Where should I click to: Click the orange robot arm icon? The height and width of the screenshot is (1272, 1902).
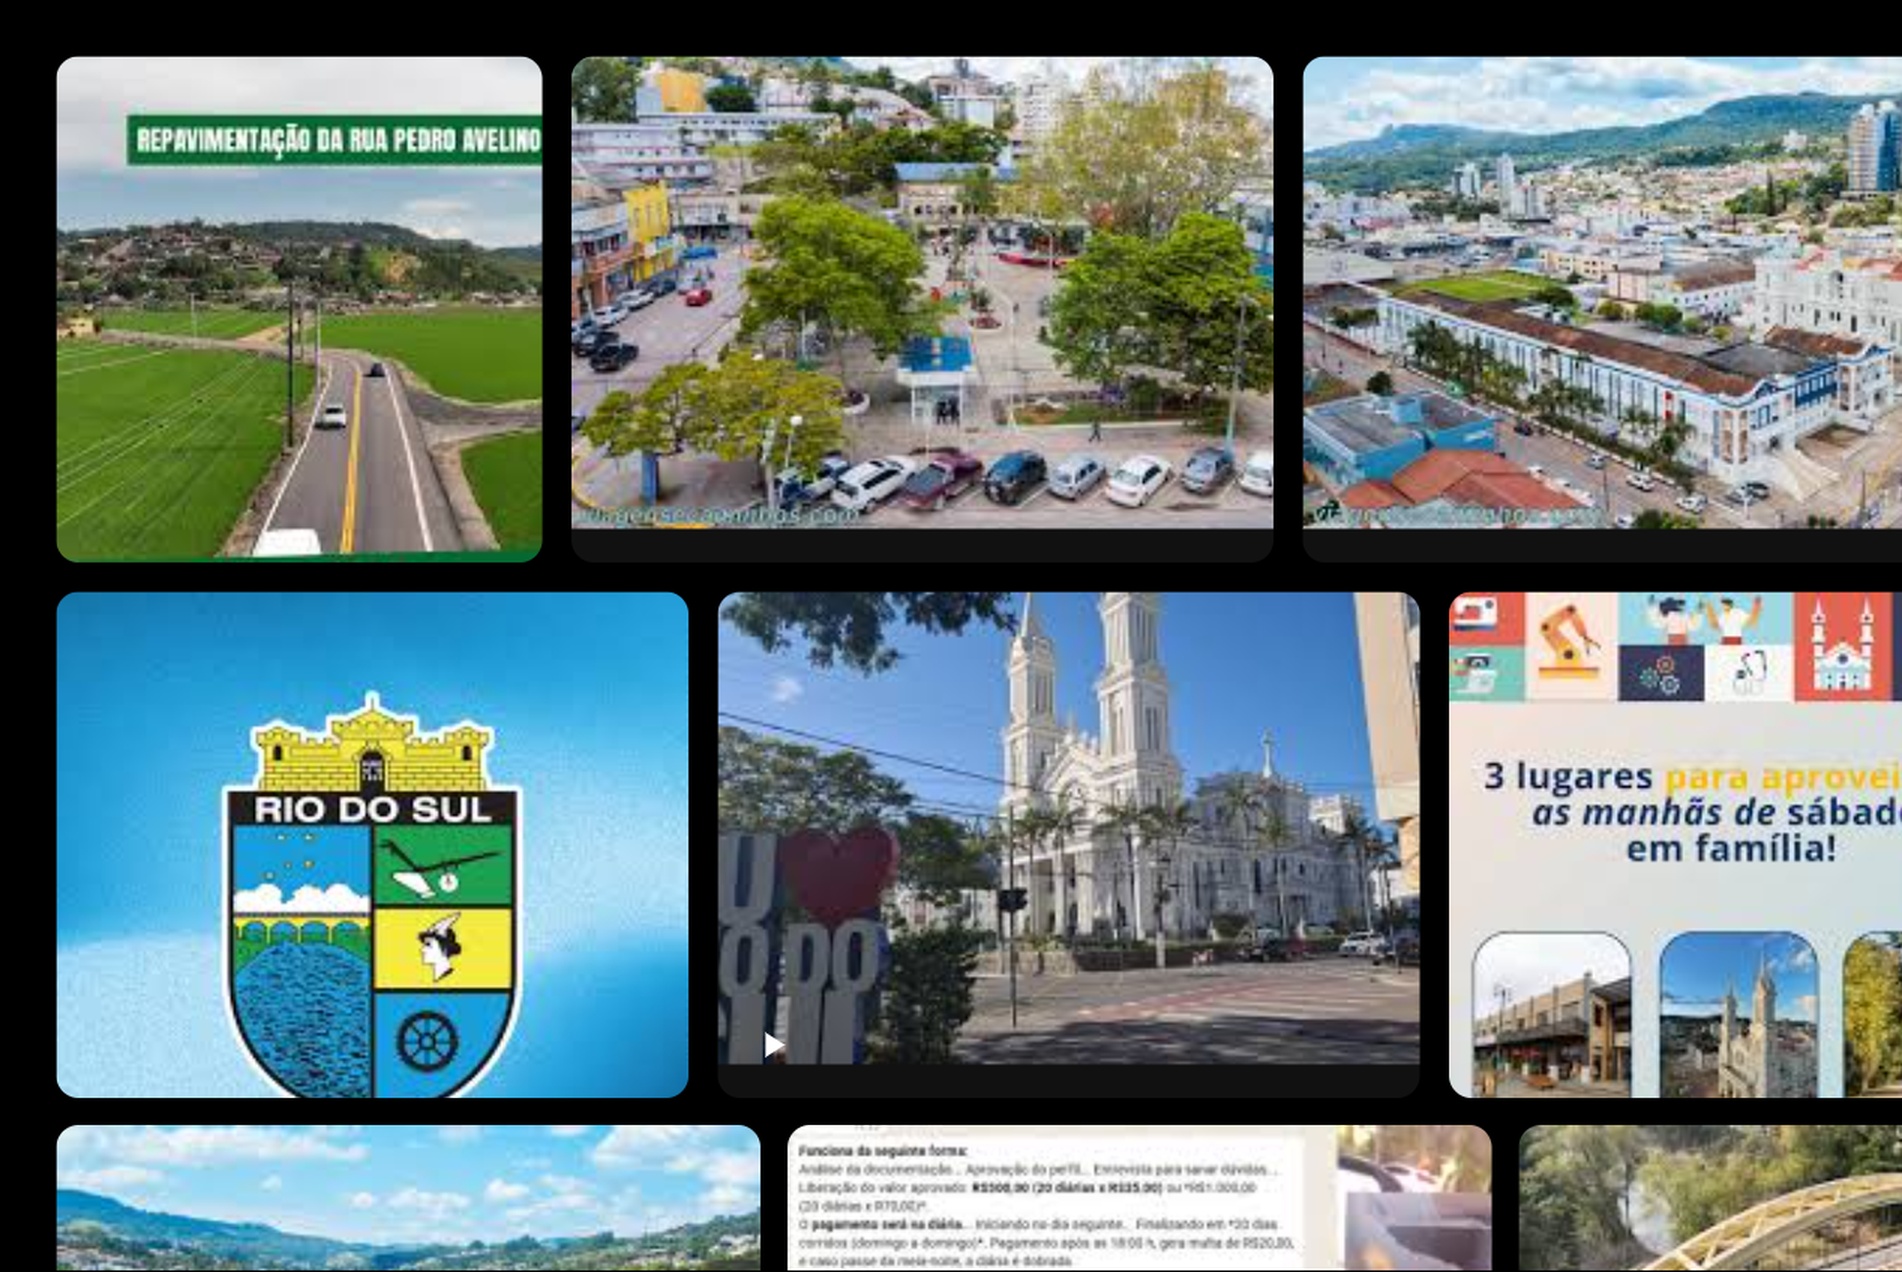(x=1570, y=646)
